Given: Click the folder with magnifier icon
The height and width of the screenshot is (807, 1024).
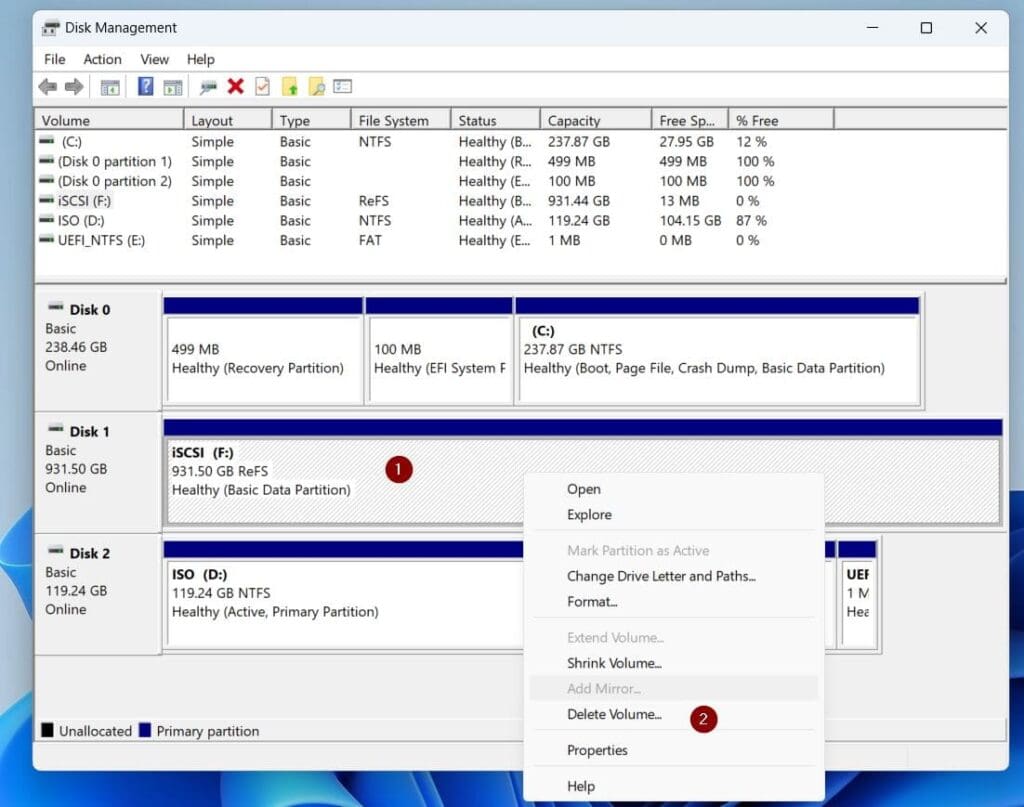Looking at the screenshot, I should click(x=317, y=86).
